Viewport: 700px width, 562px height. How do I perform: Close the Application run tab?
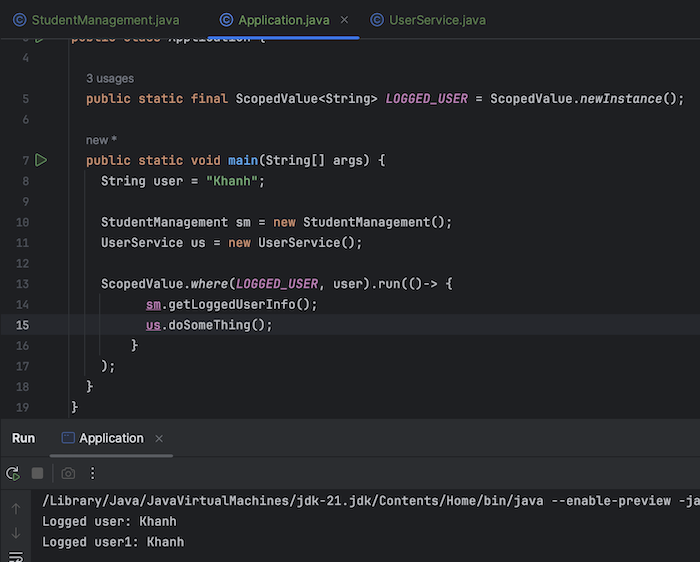[159, 438]
